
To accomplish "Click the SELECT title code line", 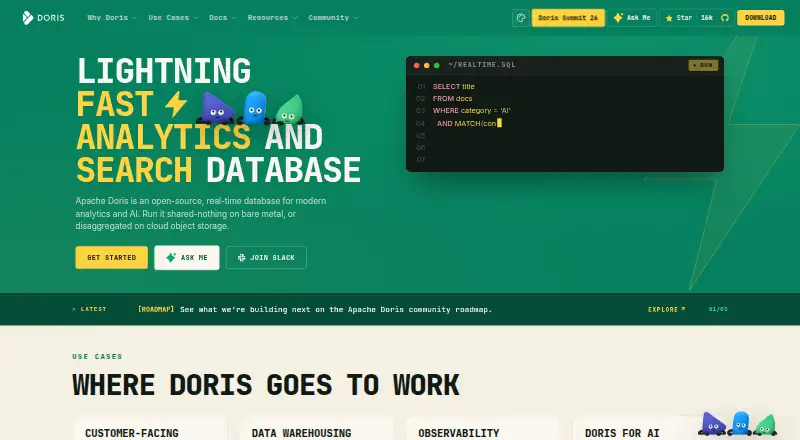I will pos(454,87).
